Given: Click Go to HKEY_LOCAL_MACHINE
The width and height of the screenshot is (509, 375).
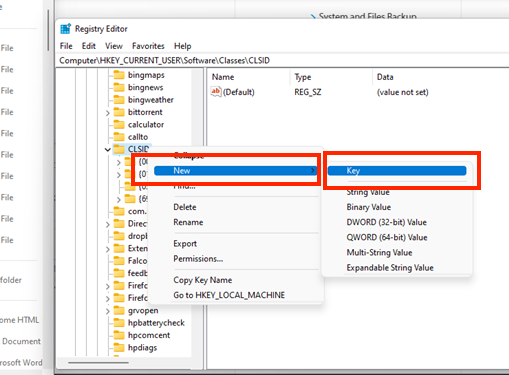Looking at the screenshot, I should 229,295.
